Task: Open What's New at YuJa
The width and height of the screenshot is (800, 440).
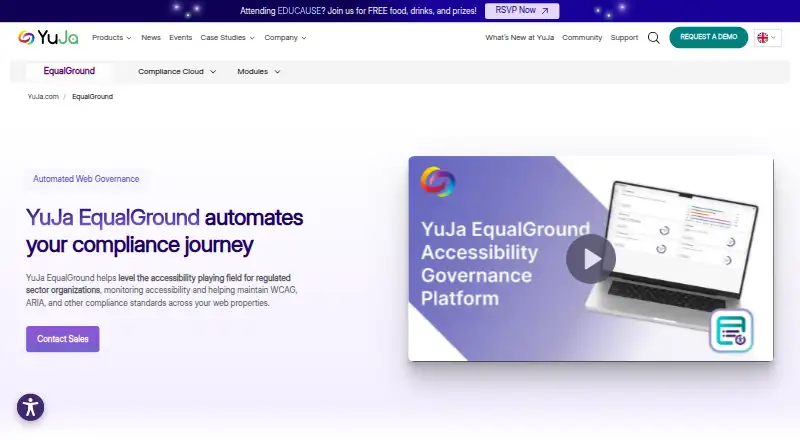Action: (519, 38)
